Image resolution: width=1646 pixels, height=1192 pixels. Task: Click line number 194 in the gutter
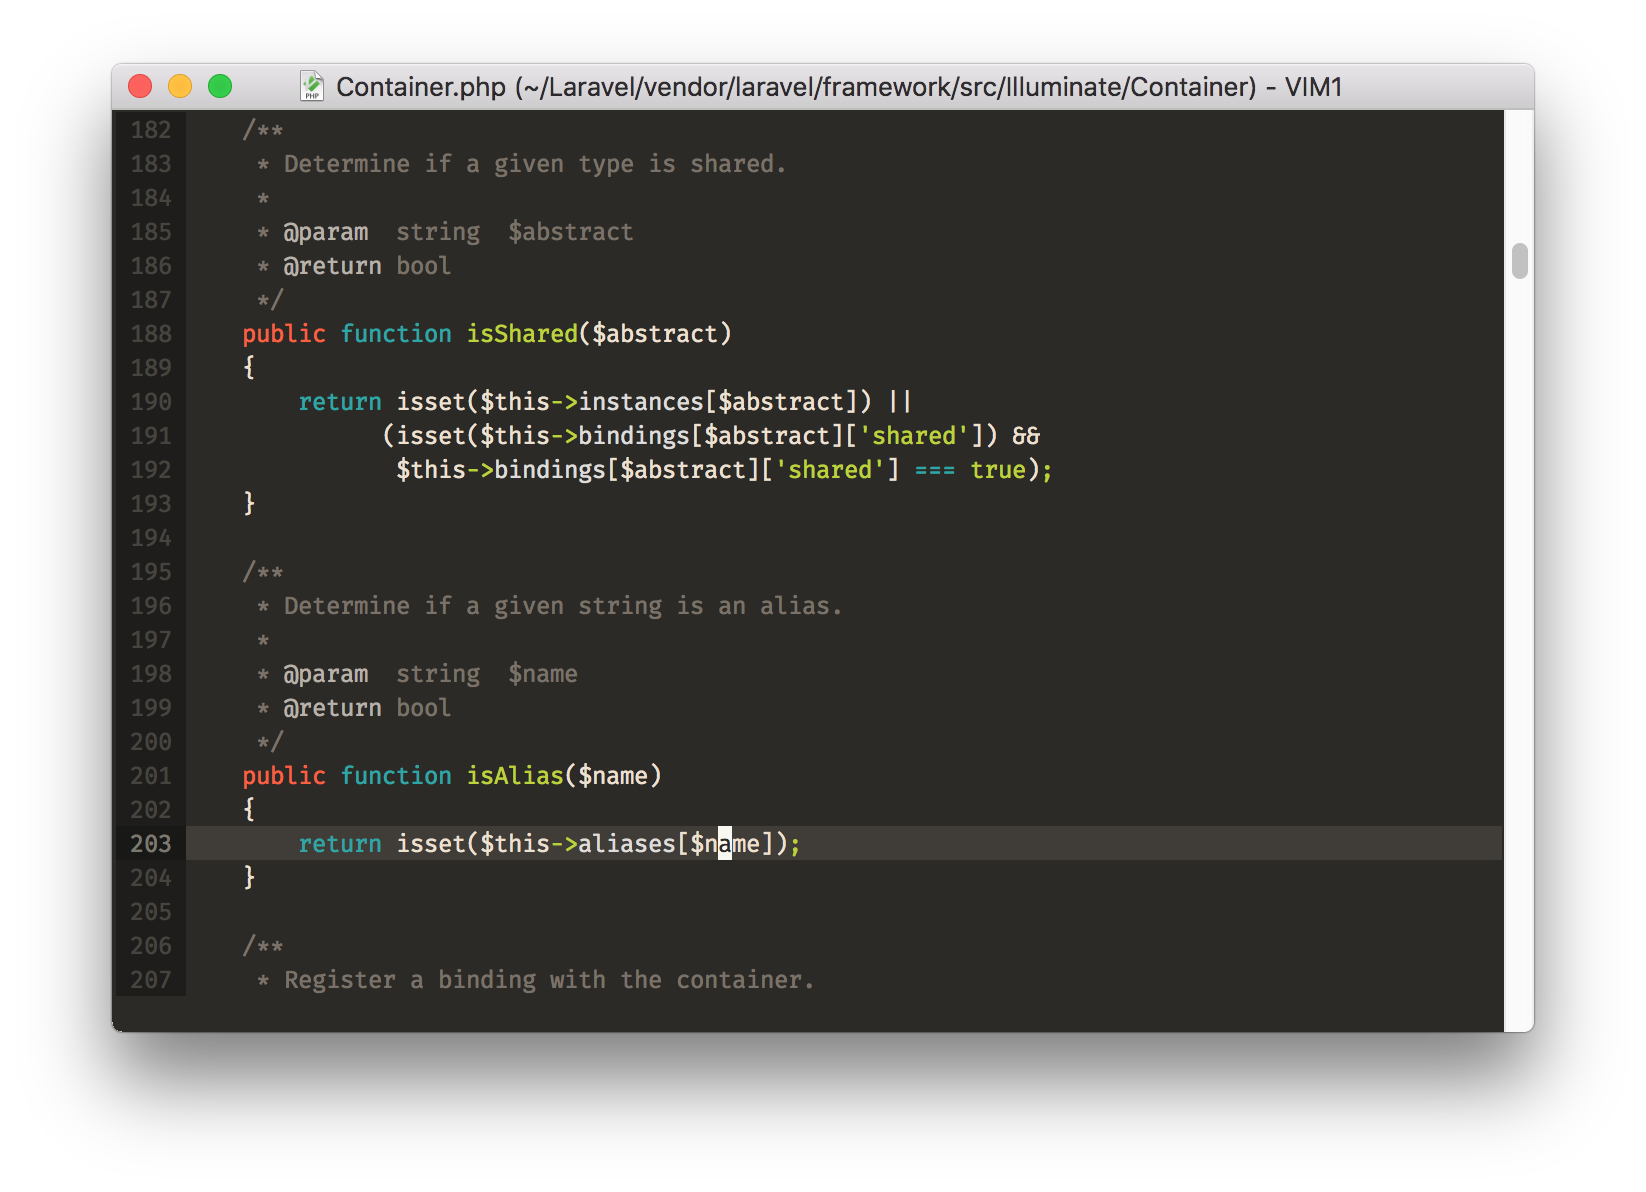151,538
